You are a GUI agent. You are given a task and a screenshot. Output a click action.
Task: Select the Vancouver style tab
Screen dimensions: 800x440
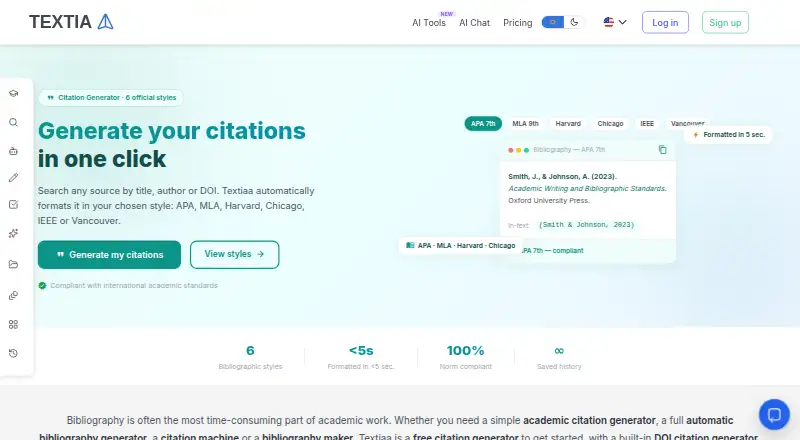tap(686, 124)
